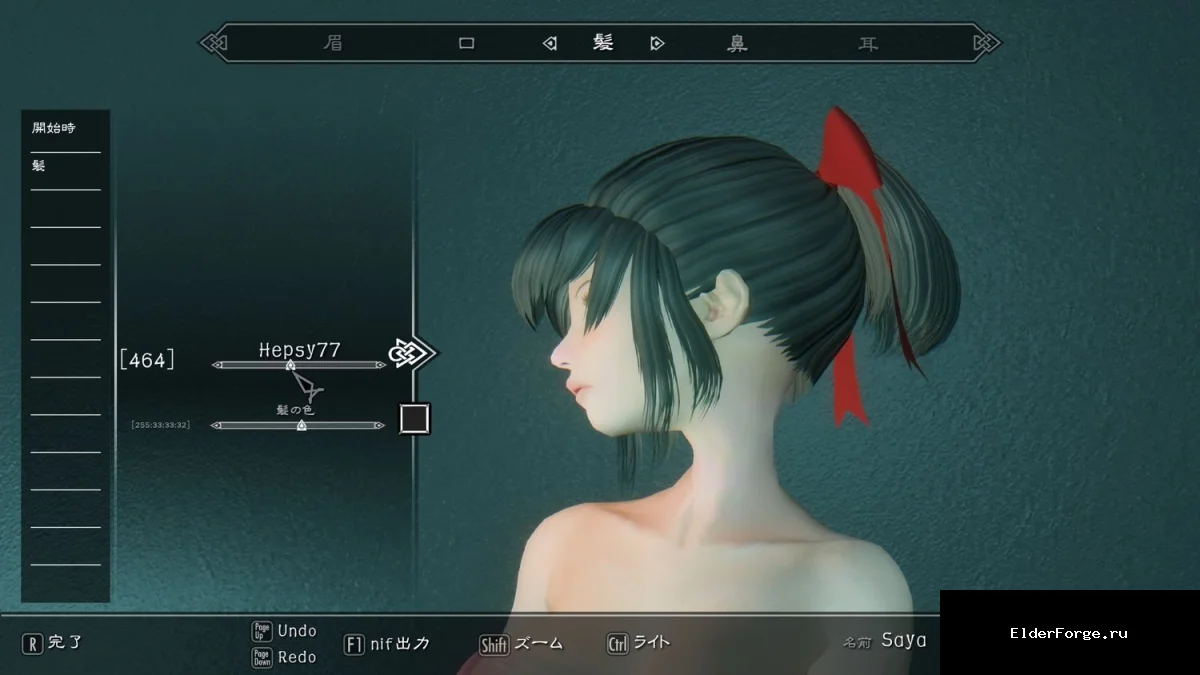Click the 髪の色 slider handle
Viewport: 1200px width, 675px height.
click(301, 425)
